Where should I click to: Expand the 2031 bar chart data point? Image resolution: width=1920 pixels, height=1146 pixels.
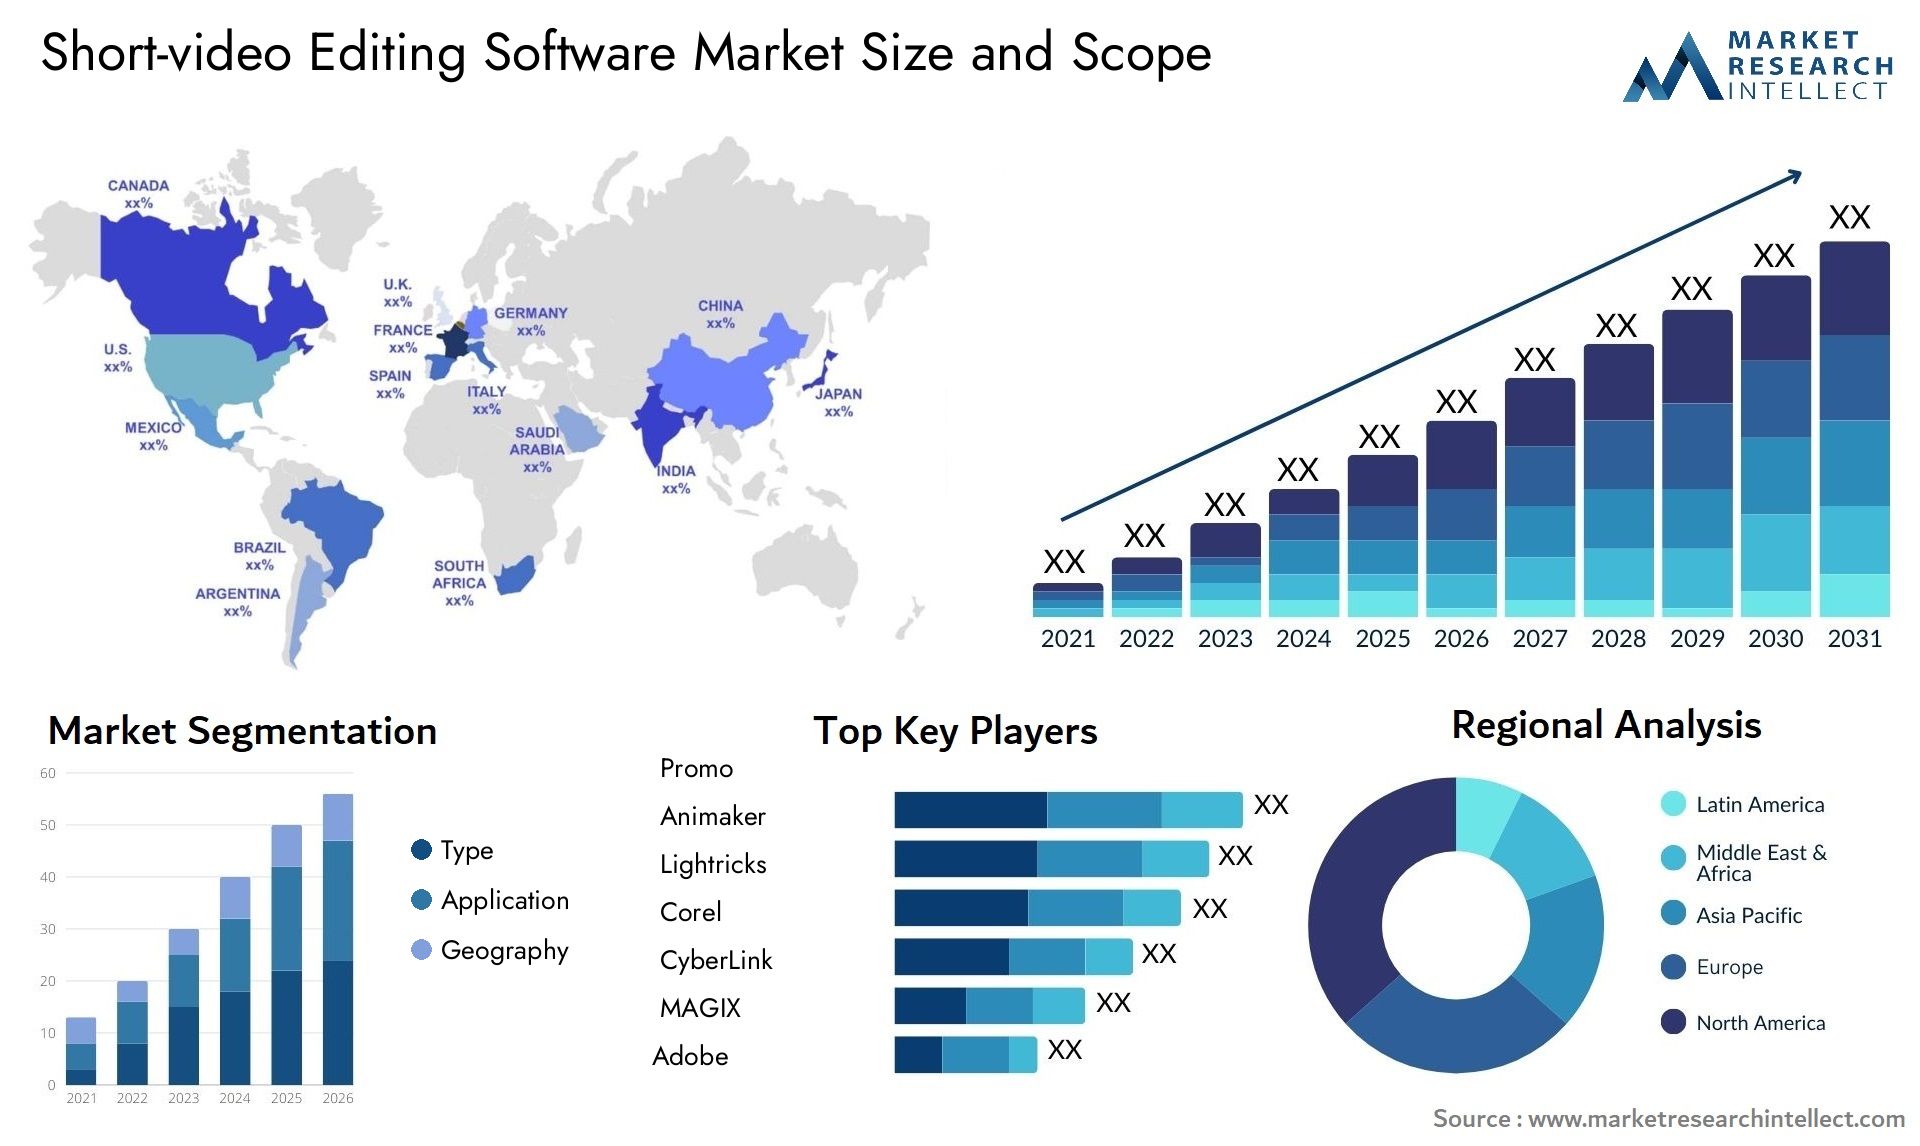(x=1835, y=423)
